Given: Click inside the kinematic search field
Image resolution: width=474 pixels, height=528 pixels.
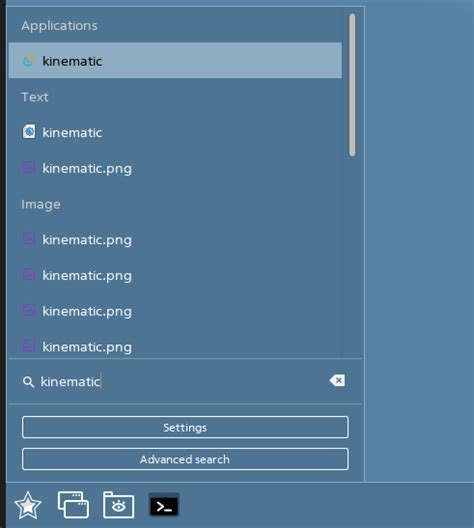Looking at the screenshot, I should (182, 382).
